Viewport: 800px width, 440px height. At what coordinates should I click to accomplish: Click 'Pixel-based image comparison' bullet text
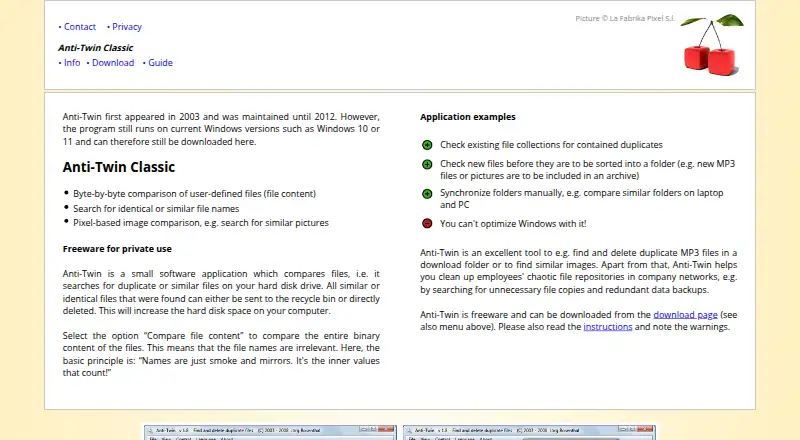click(x=201, y=223)
